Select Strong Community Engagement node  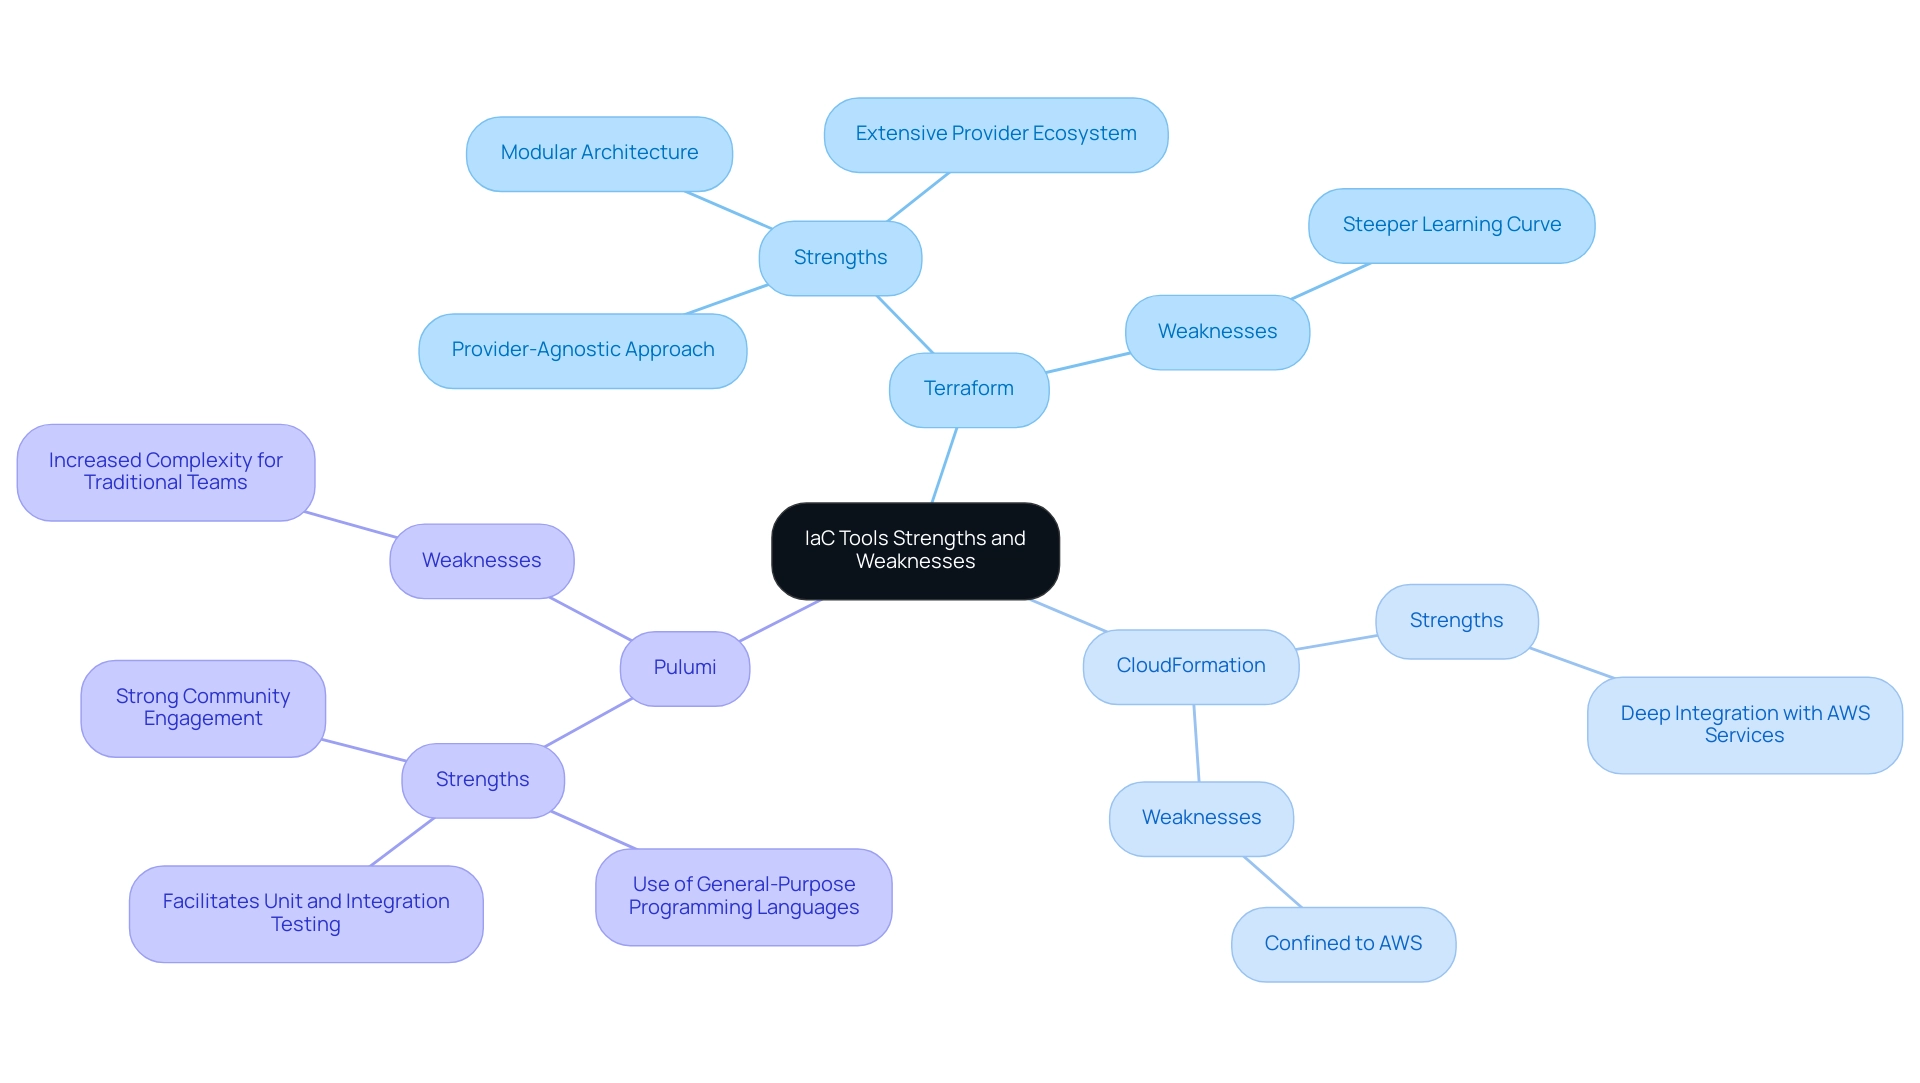pos(203,708)
